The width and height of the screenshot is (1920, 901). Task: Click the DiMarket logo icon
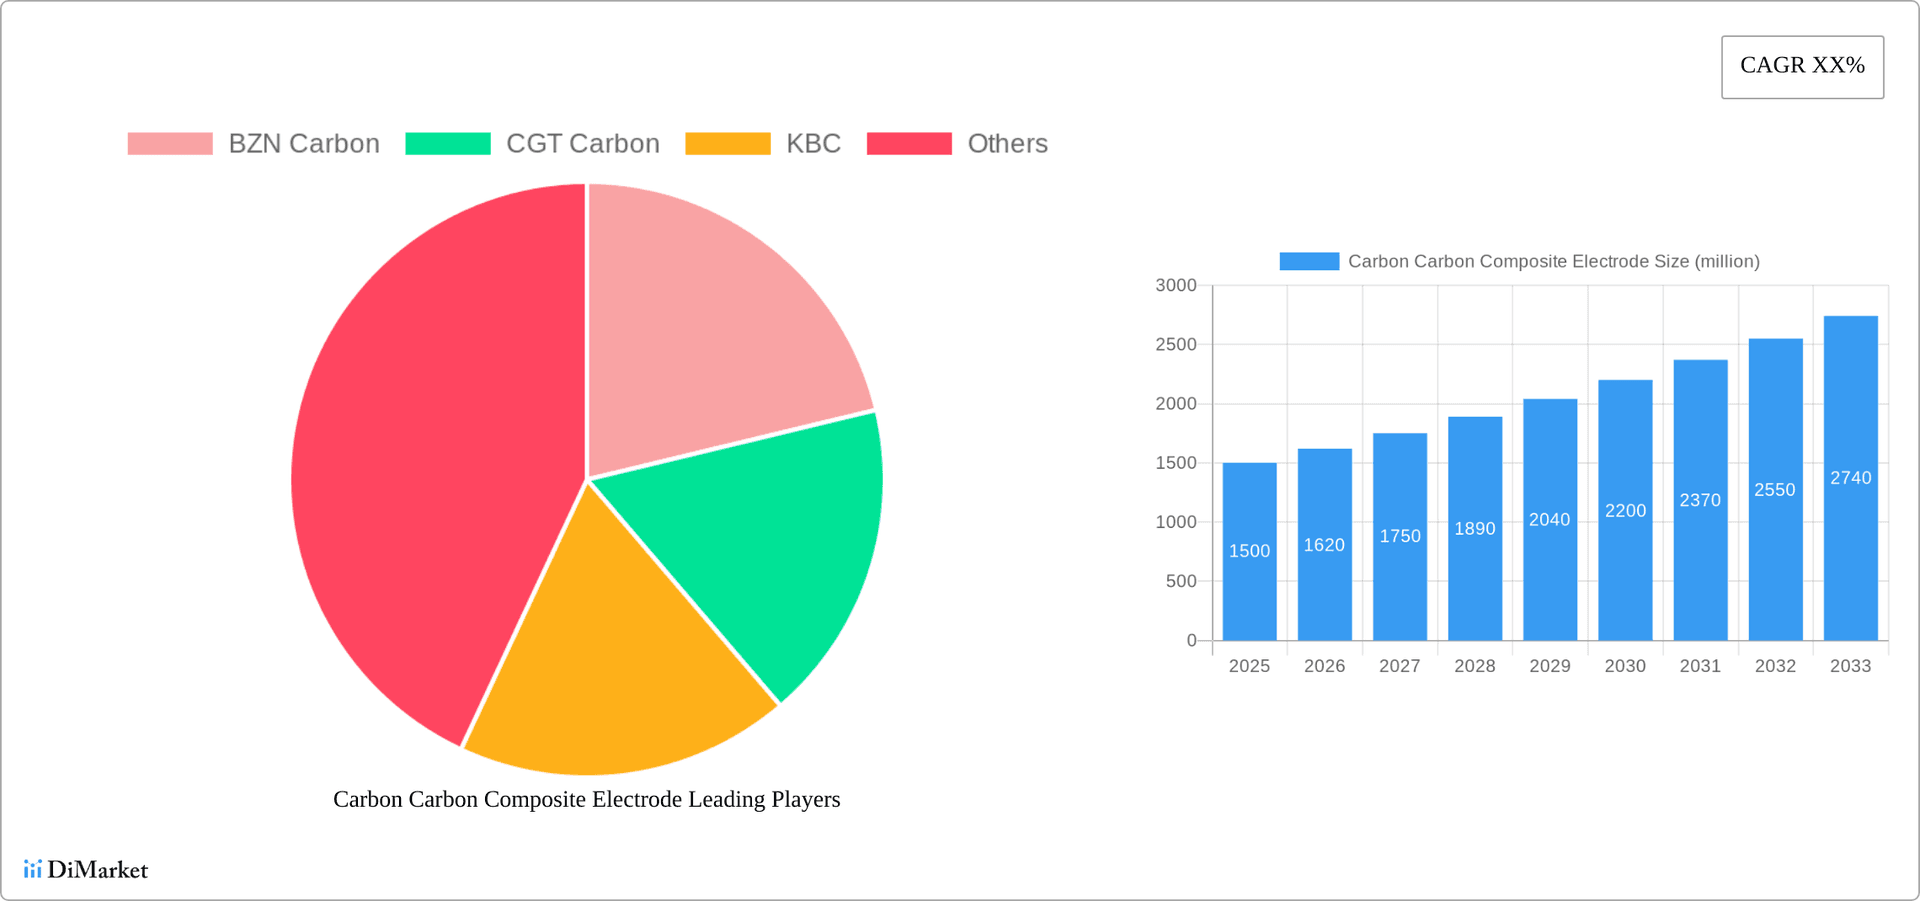click(35, 868)
